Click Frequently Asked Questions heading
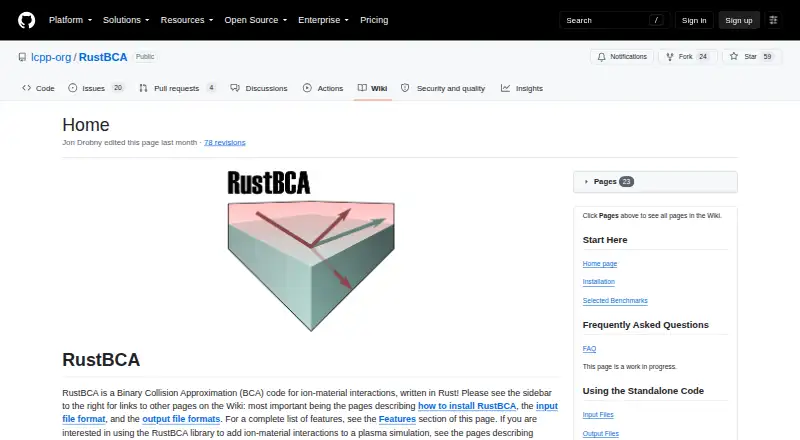Screen dimensions: 800x440 click(x=645, y=325)
